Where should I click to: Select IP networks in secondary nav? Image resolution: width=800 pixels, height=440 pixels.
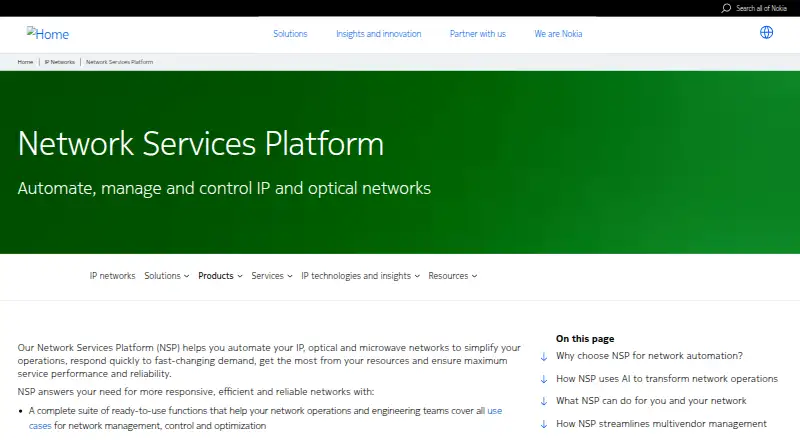point(112,276)
